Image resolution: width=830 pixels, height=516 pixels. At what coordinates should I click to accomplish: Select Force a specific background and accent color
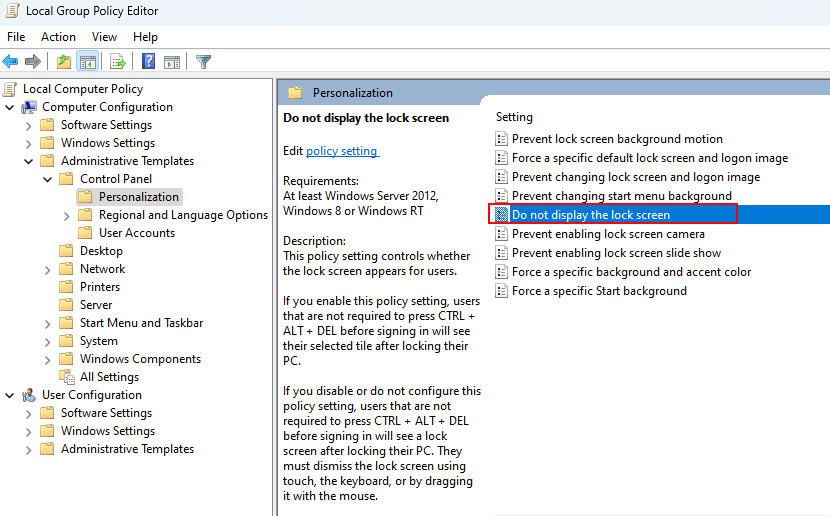pyautogui.click(x=631, y=272)
